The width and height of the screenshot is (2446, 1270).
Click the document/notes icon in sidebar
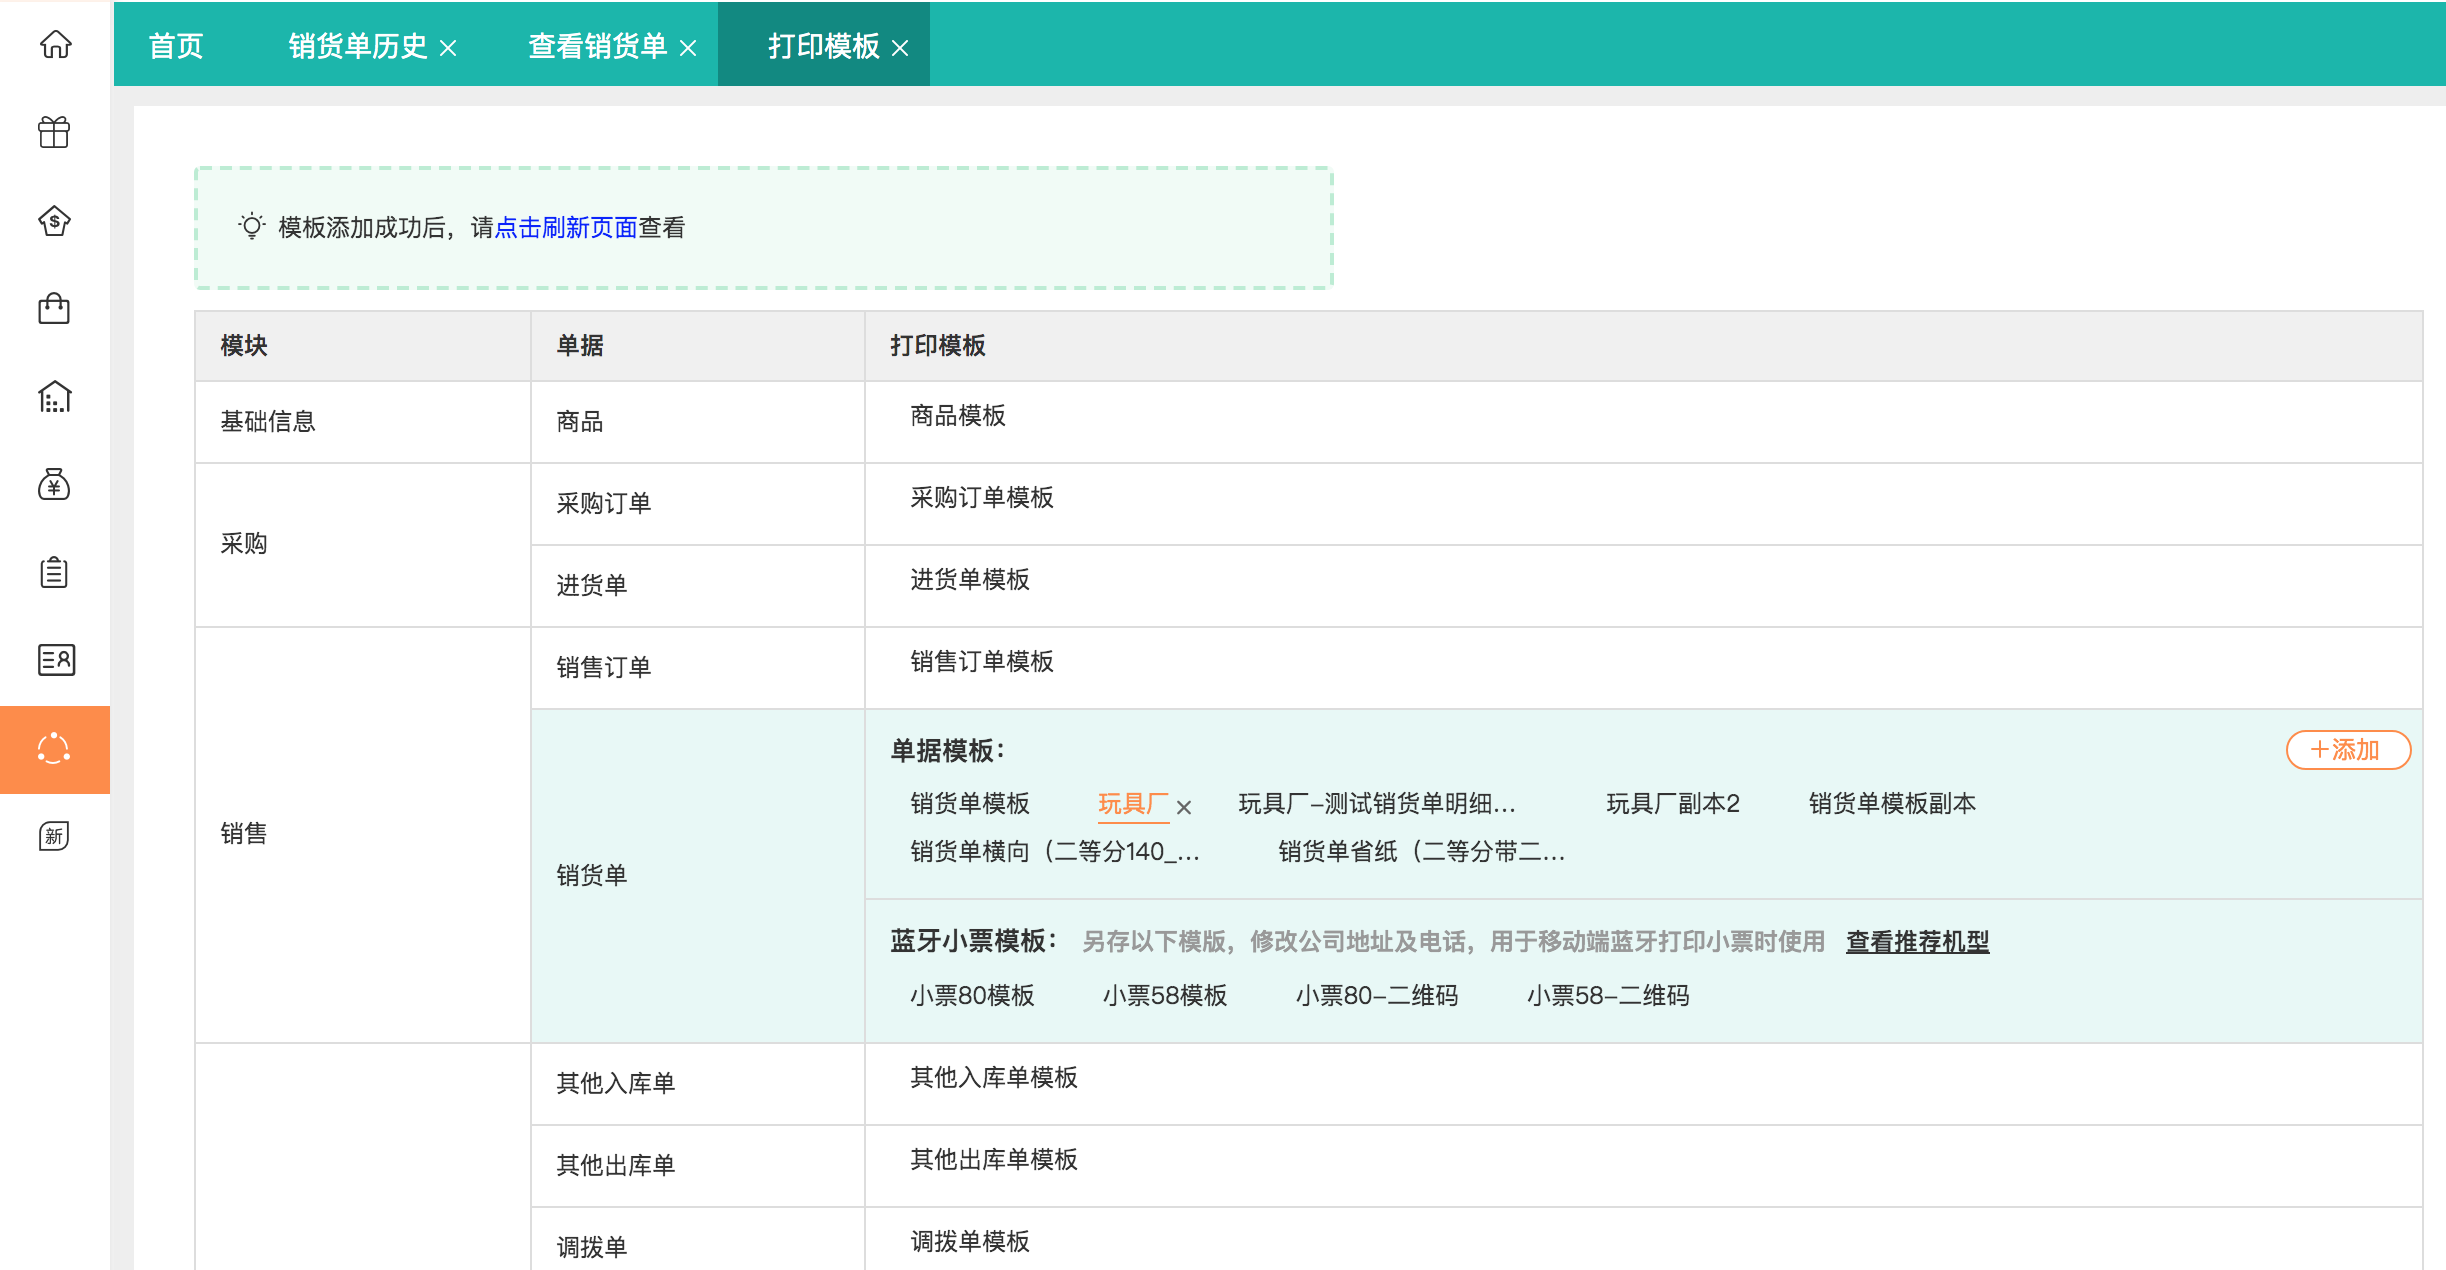click(55, 573)
